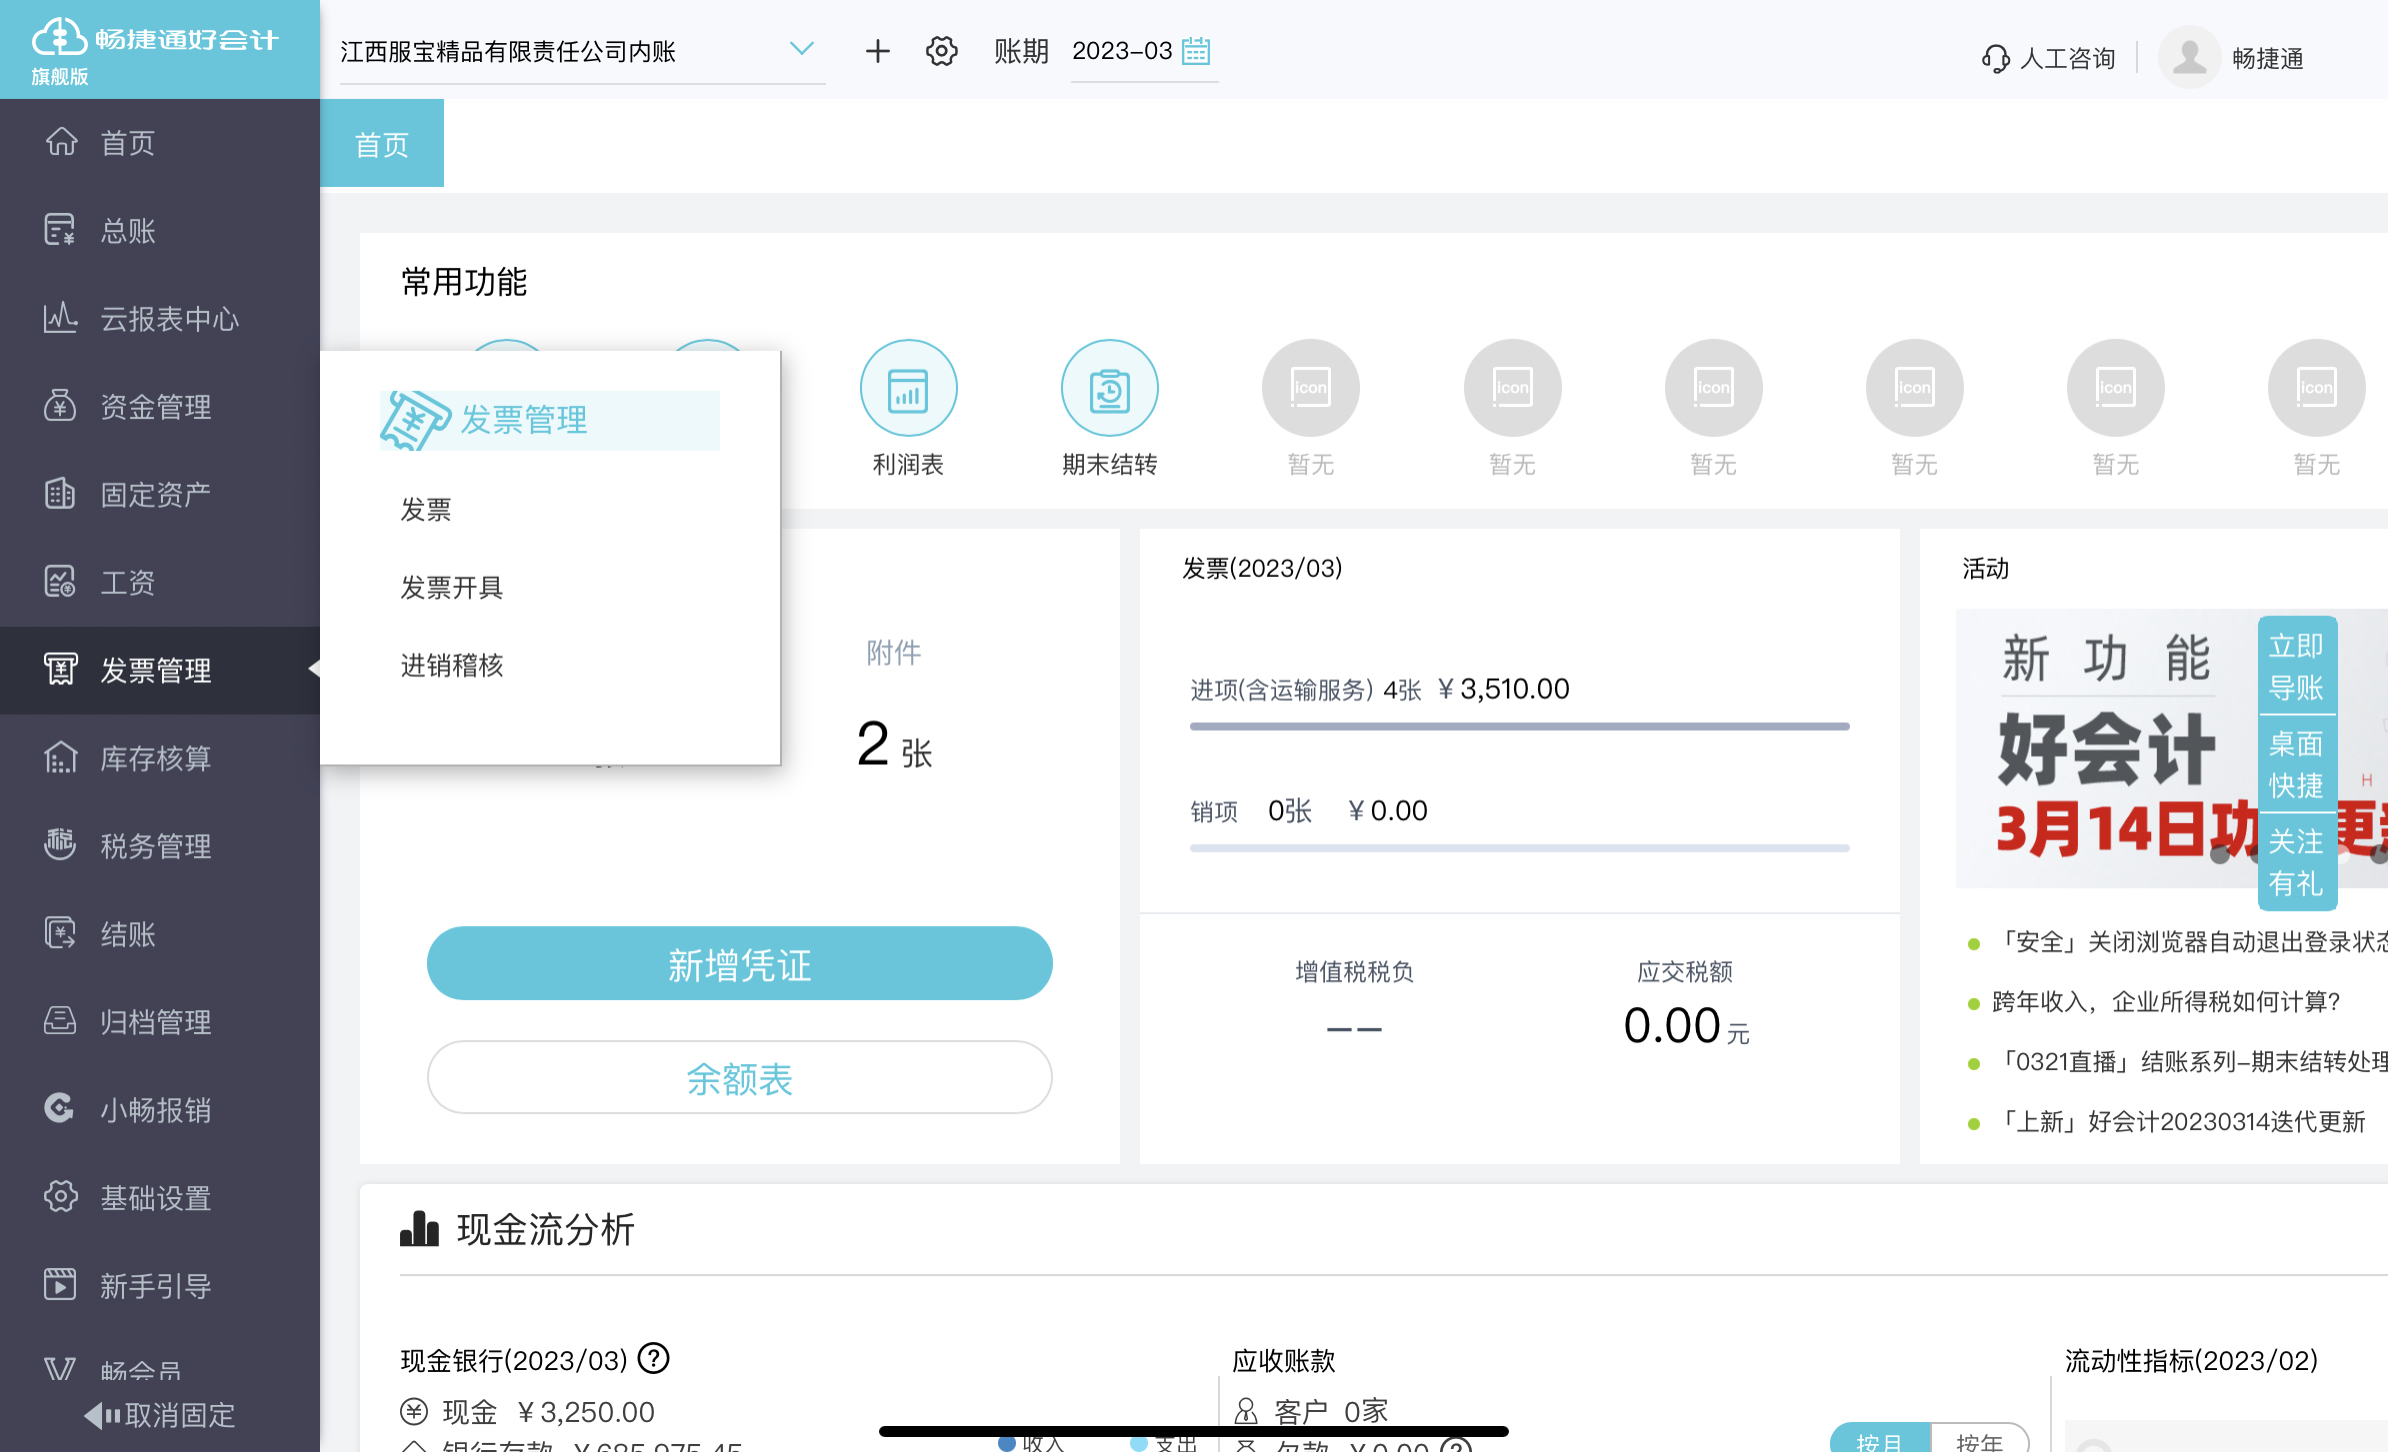Click 新手引导 sidebar item
This screenshot has height=1452, width=2388.
[x=160, y=1285]
